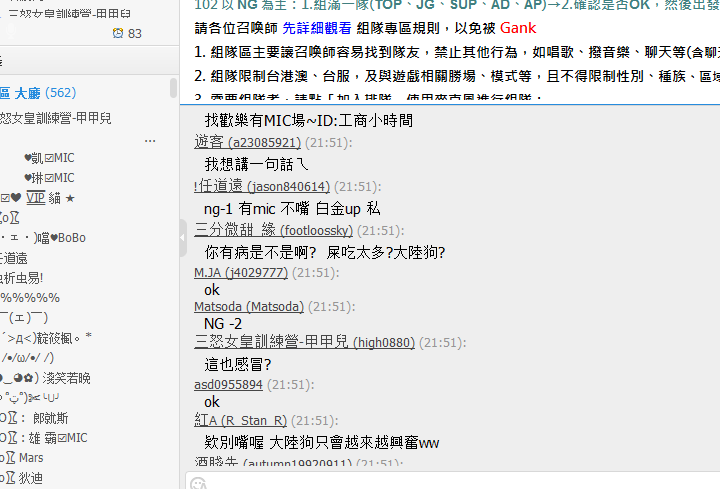Open user profile 遊客 (a23085921)
Image resolution: width=720 pixels, height=489 pixels.
[x=247, y=142]
